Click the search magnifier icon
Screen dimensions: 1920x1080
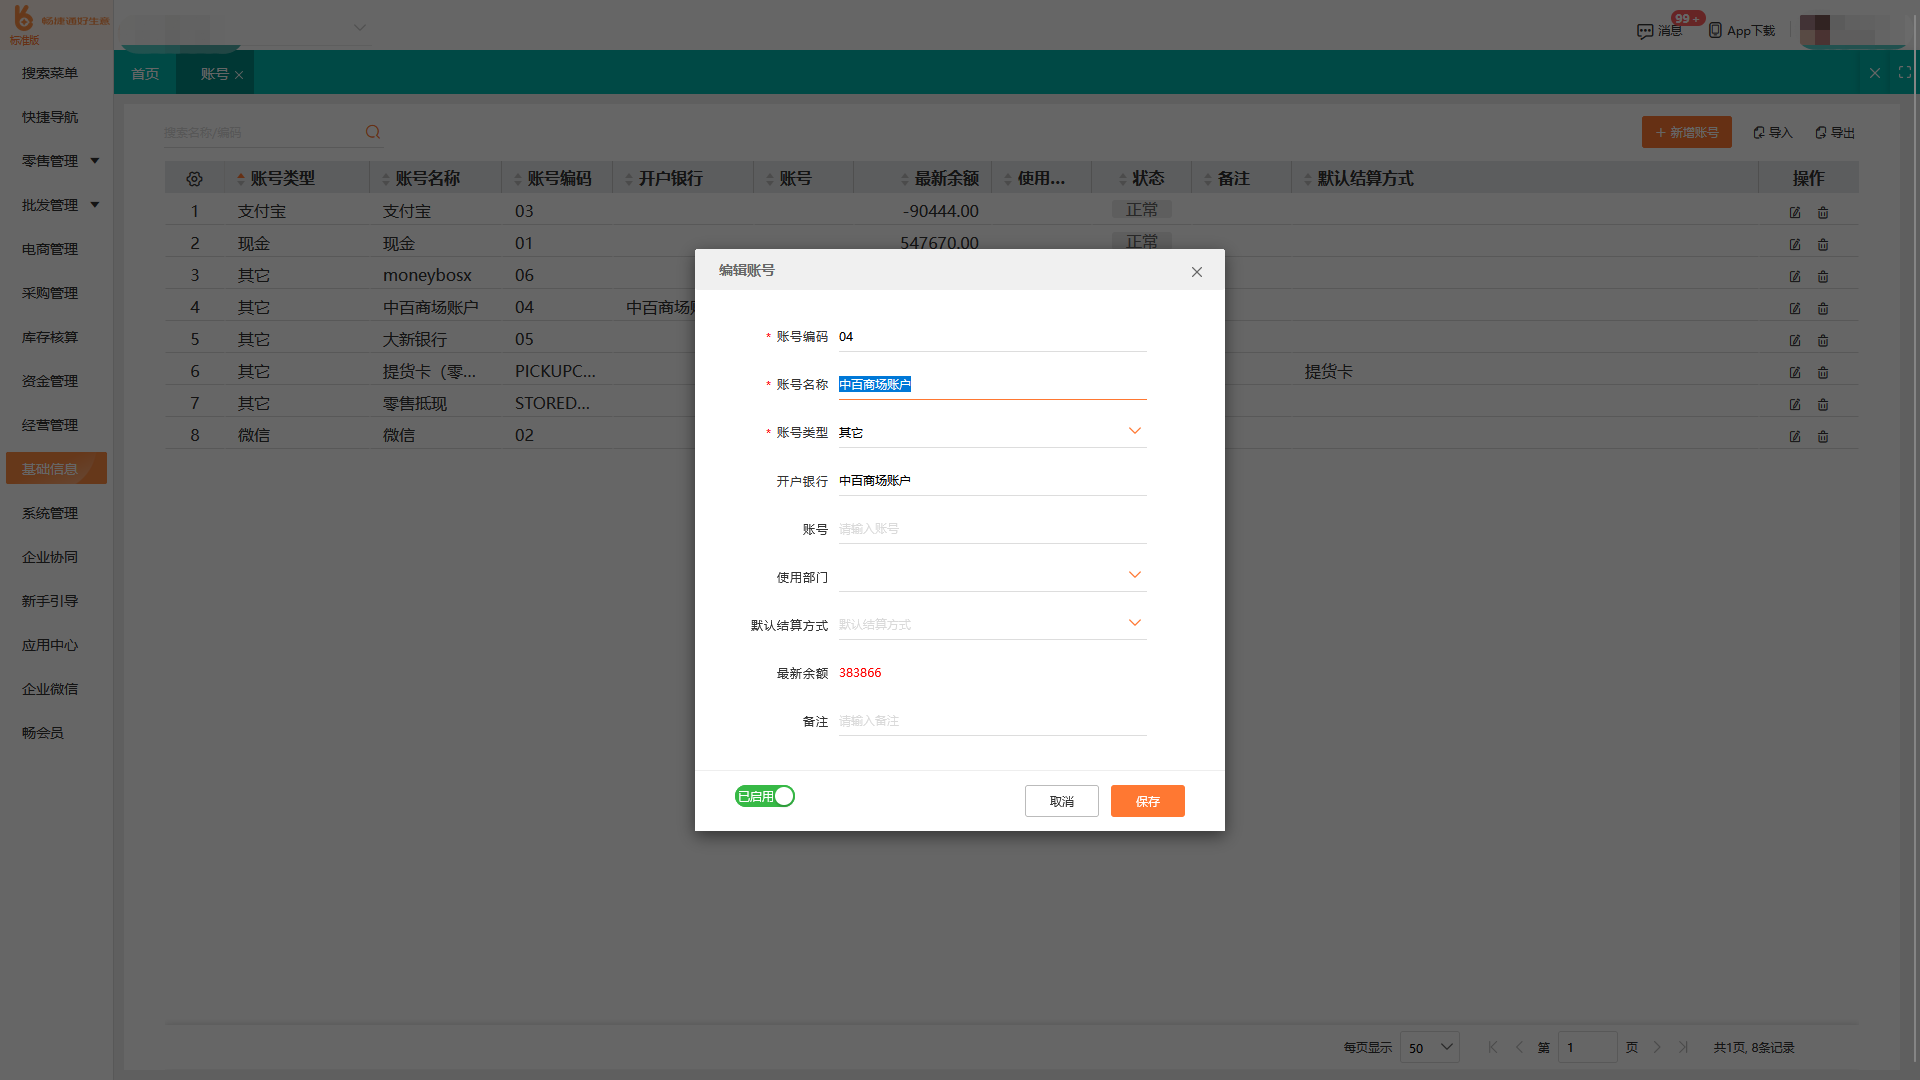[x=373, y=132]
